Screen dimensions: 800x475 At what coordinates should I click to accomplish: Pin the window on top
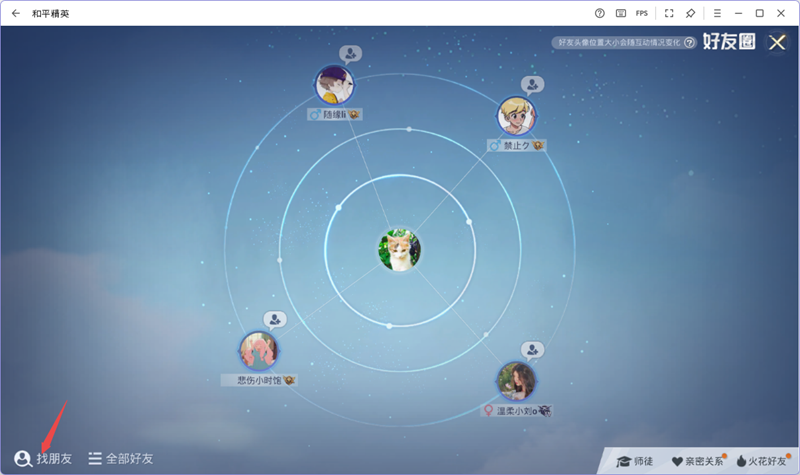pos(691,13)
